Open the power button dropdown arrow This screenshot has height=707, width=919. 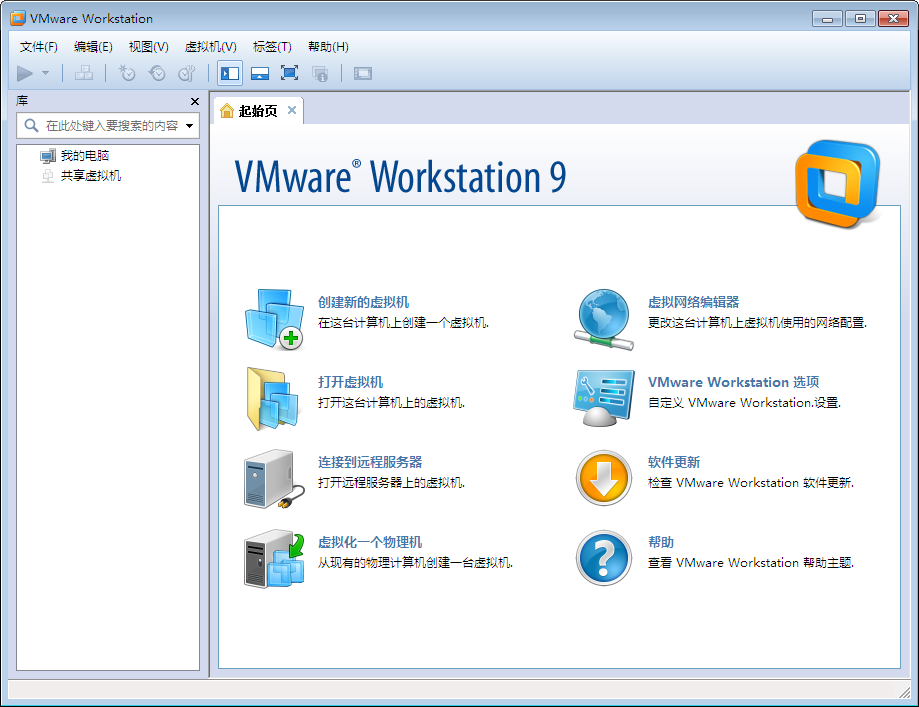(45, 73)
